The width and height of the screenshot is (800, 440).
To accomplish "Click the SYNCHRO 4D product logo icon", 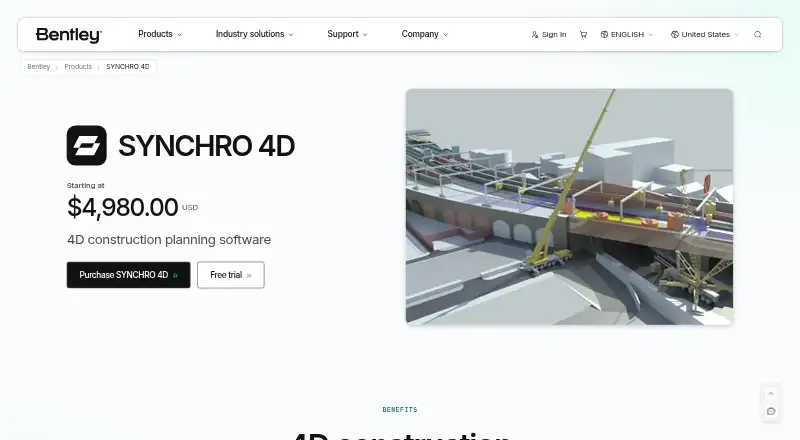I will pyautogui.click(x=87, y=145).
